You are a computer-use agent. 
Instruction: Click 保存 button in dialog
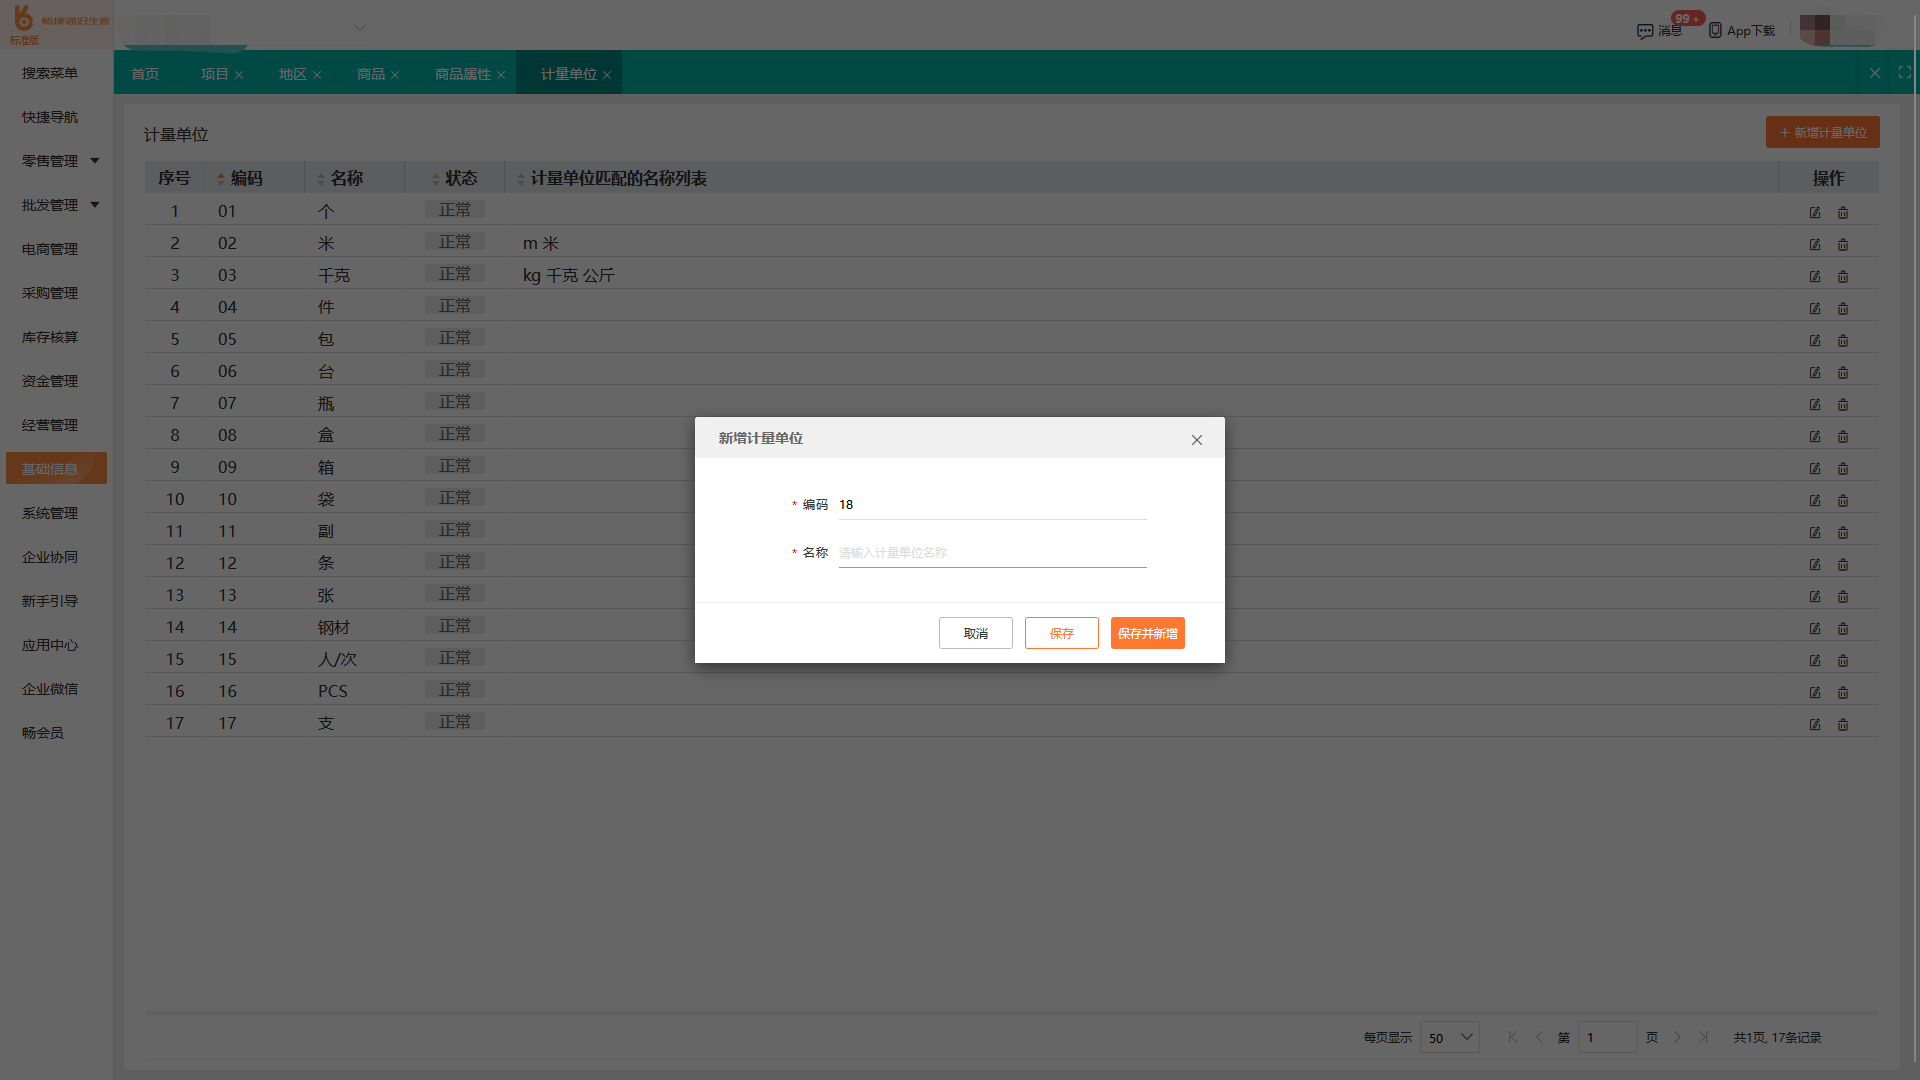[1063, 633]
